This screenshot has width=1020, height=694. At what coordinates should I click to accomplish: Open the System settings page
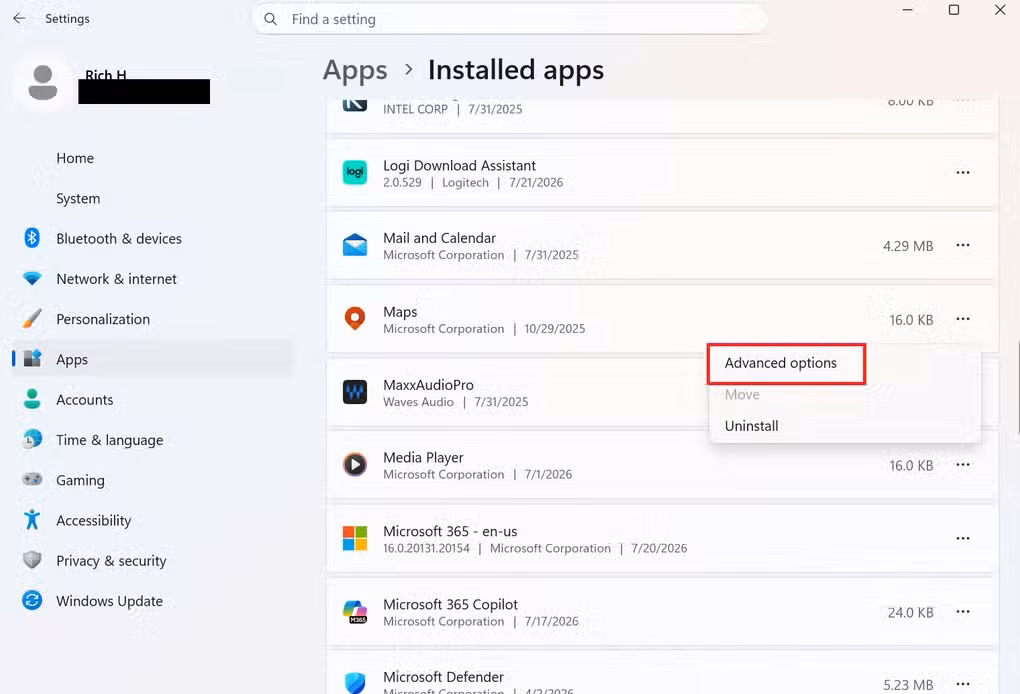click(78, 198)
